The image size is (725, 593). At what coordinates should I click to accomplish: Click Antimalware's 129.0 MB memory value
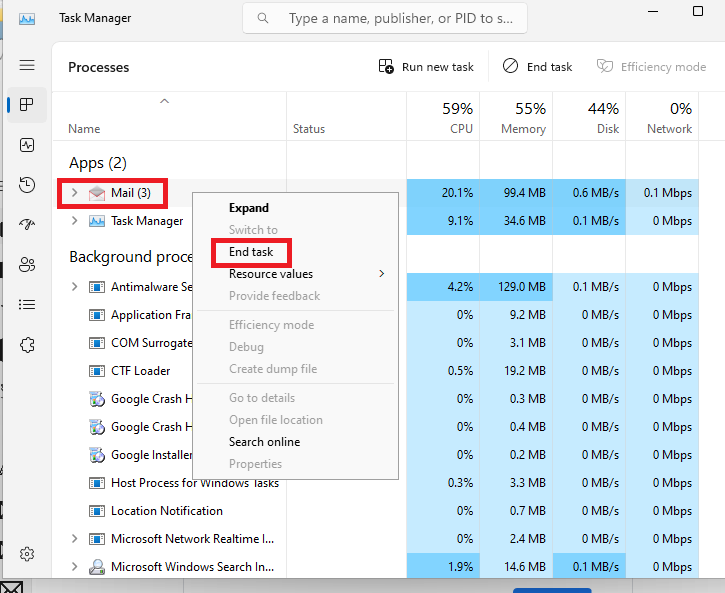(522, 287)
